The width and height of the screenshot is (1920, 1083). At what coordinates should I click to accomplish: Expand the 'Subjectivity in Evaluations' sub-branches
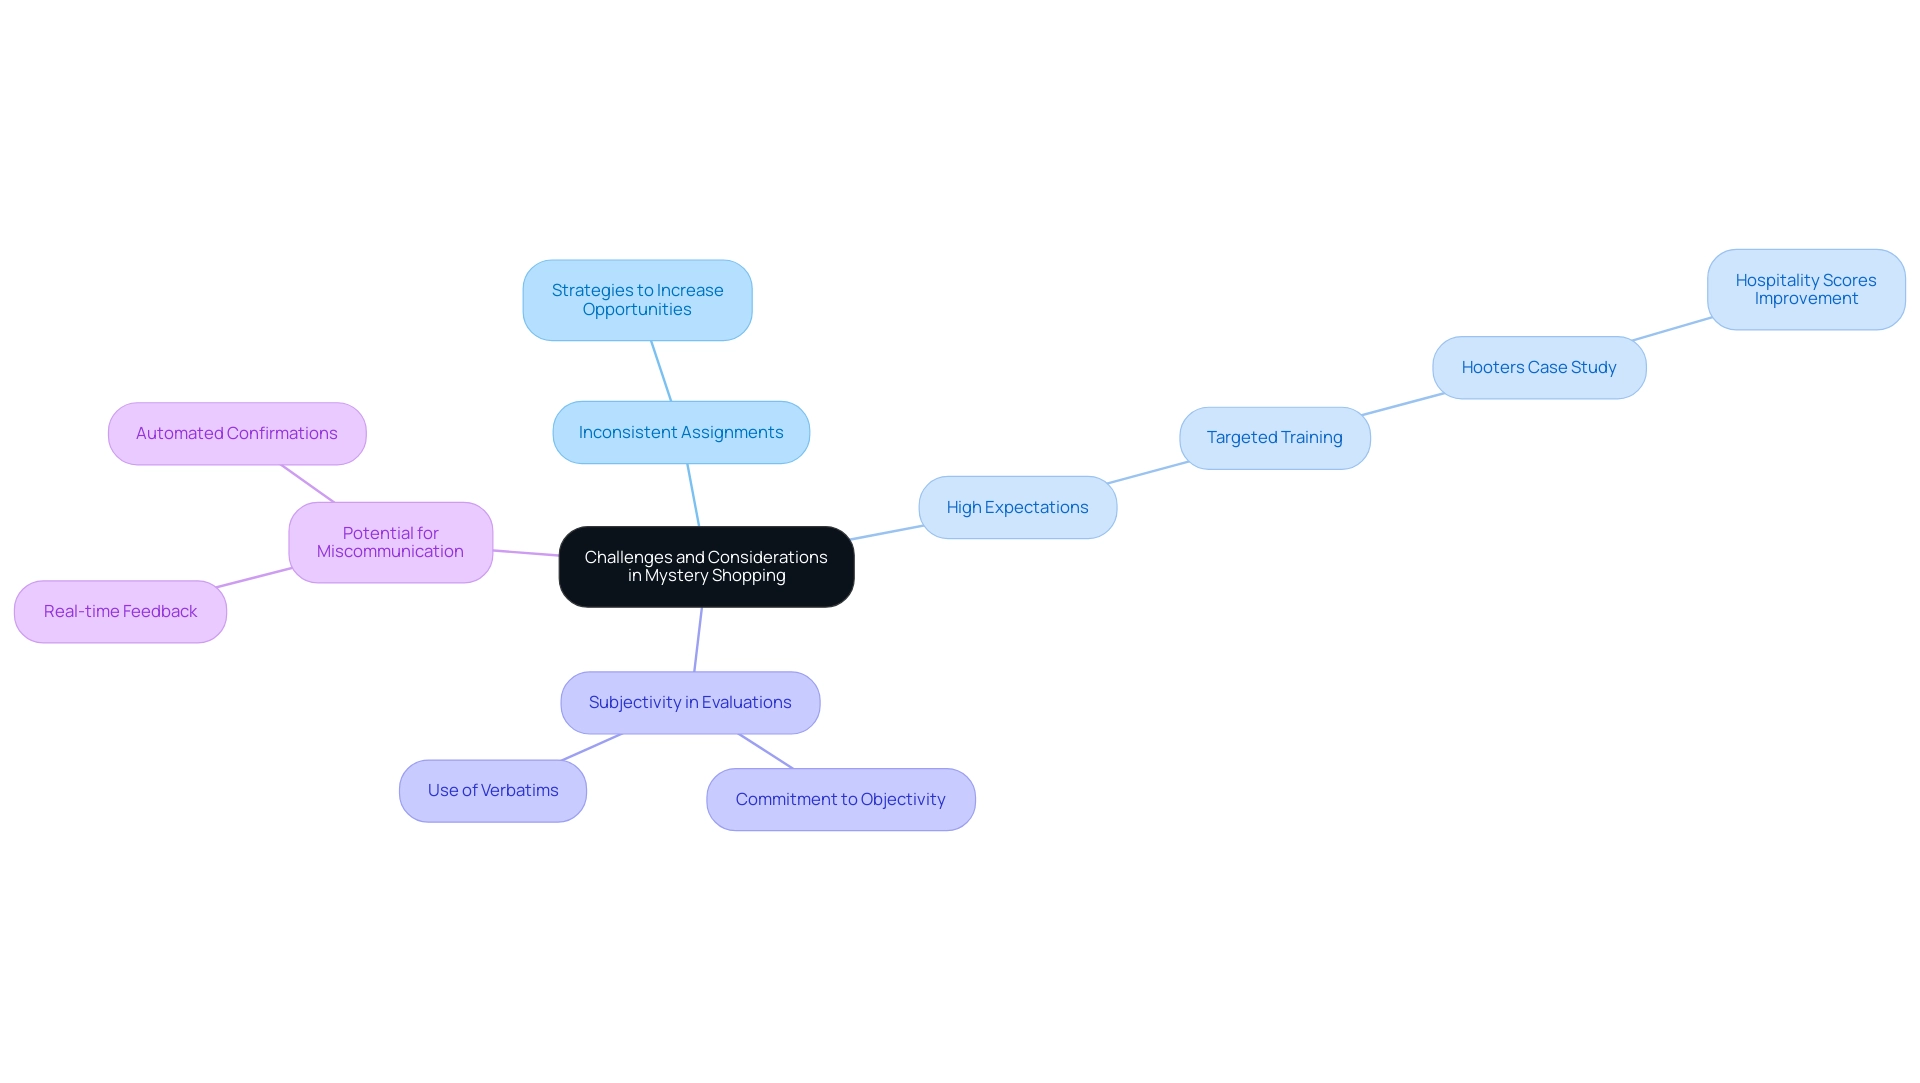(690, 700)
